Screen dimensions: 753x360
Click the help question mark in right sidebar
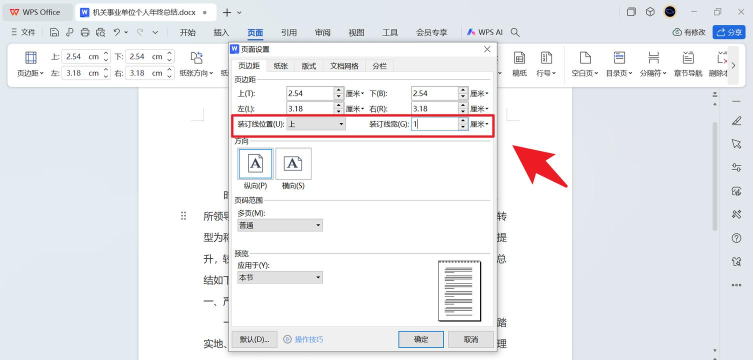coord(736,238)
